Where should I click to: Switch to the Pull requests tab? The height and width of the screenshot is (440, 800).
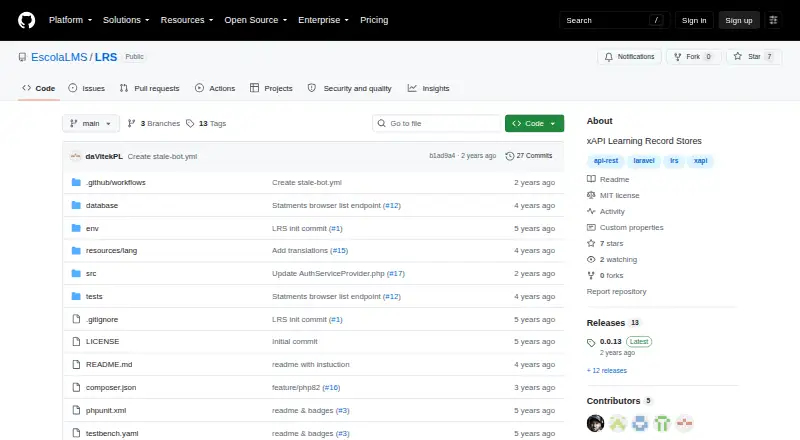pos(149,88)
